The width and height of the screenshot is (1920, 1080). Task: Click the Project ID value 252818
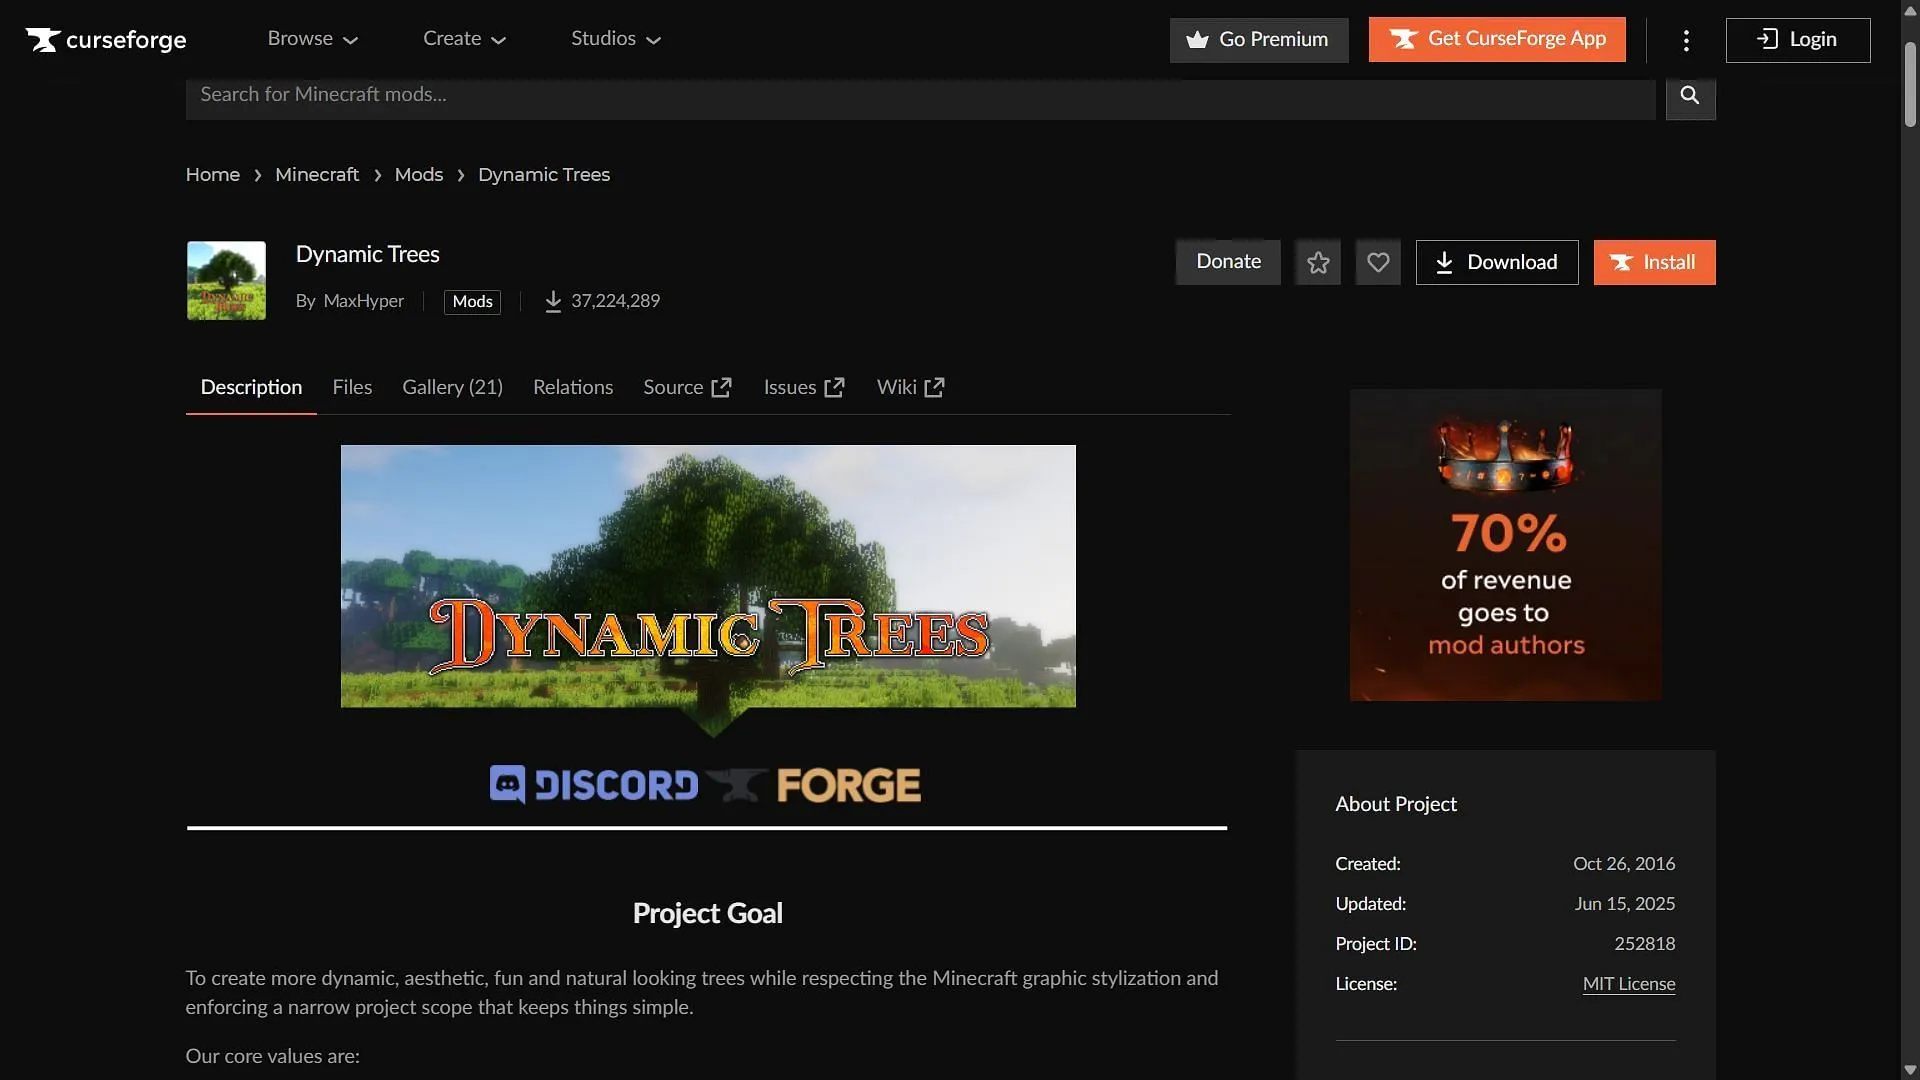pos(1645,944)
